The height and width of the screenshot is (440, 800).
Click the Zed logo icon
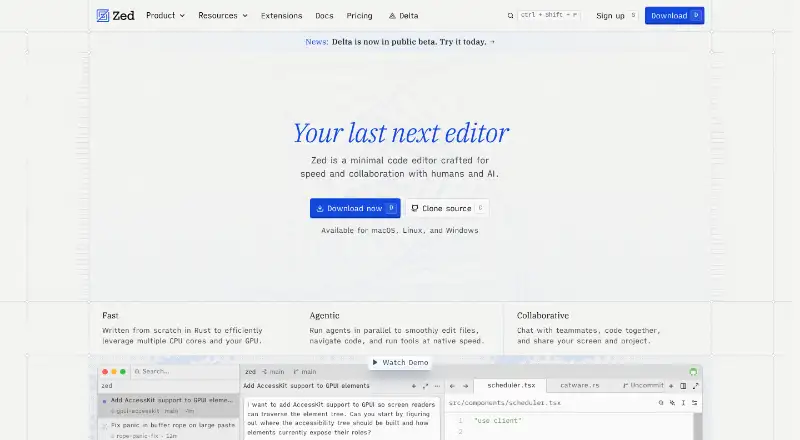coord(103,16)
